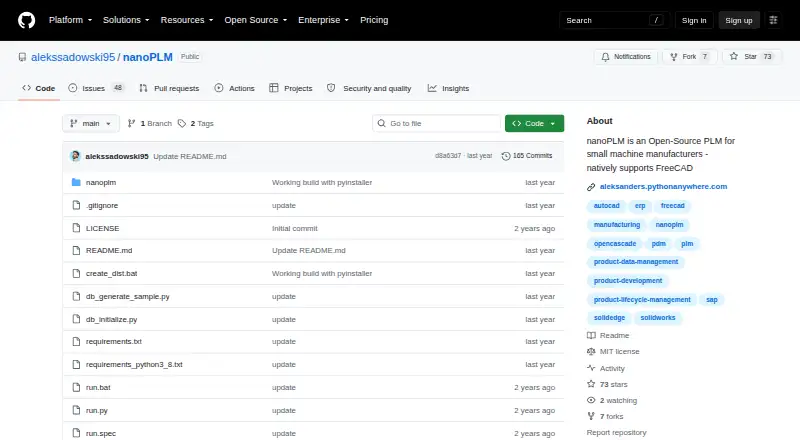Open the nanoPLM repository link
Screen dimensions: 800x440
147,57
